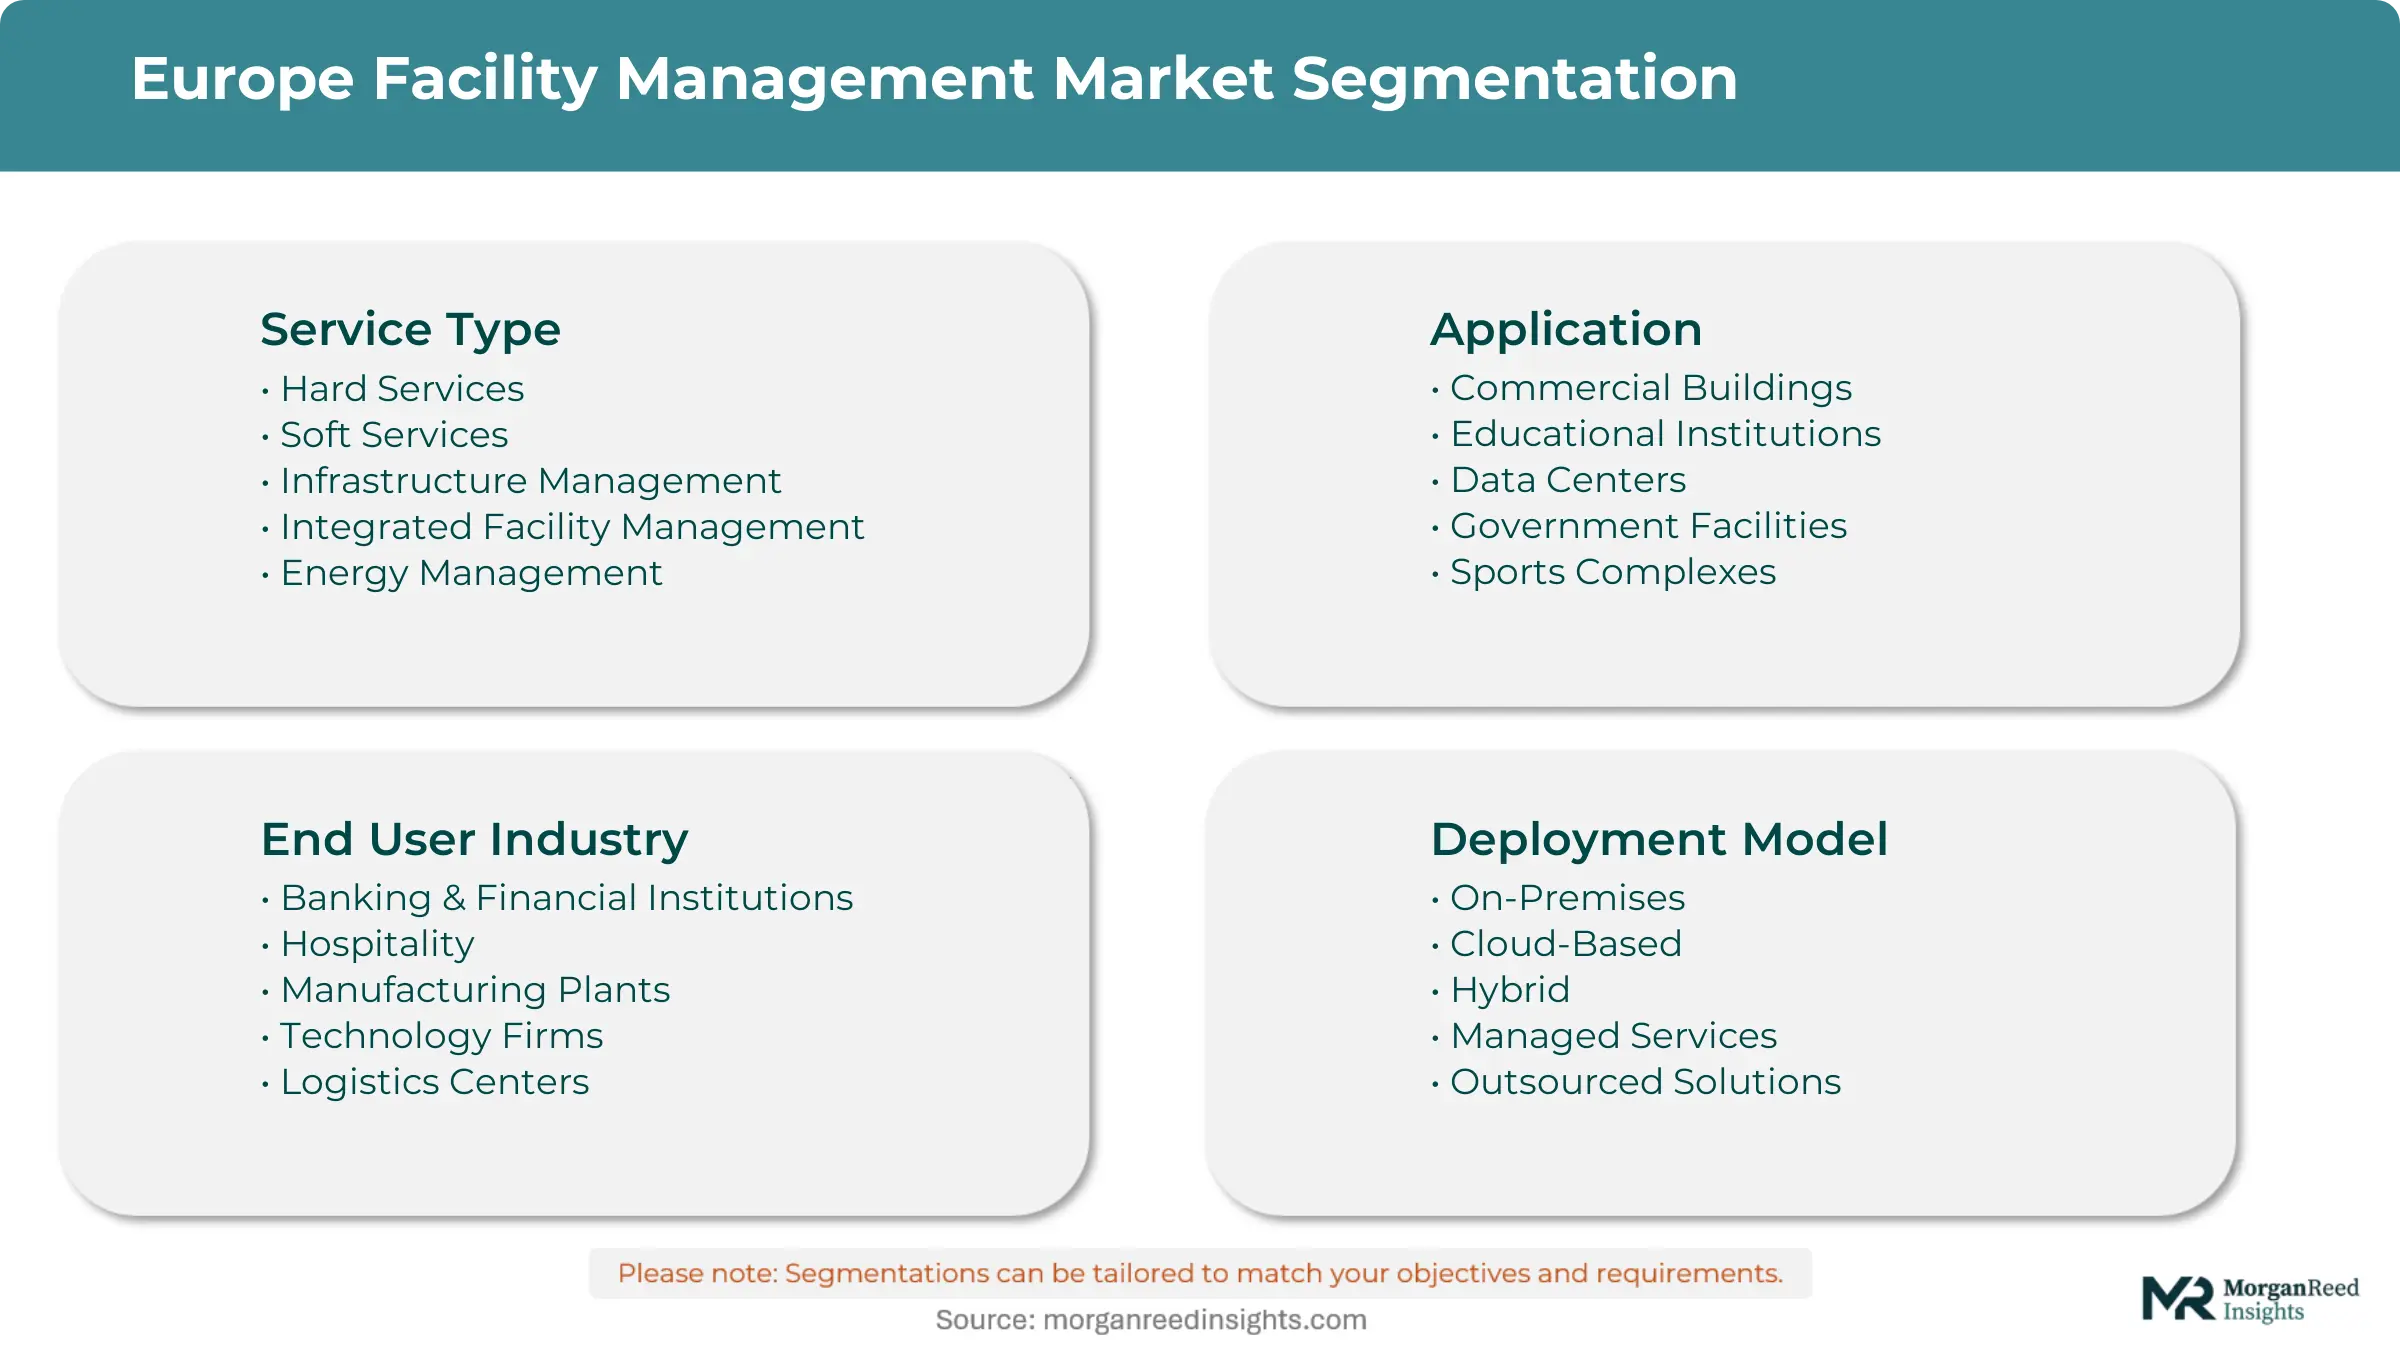Select the Service Type heading
The height and width of the screenshot is (1350, 2400).
pyautogui.click(x=410, y=328)
